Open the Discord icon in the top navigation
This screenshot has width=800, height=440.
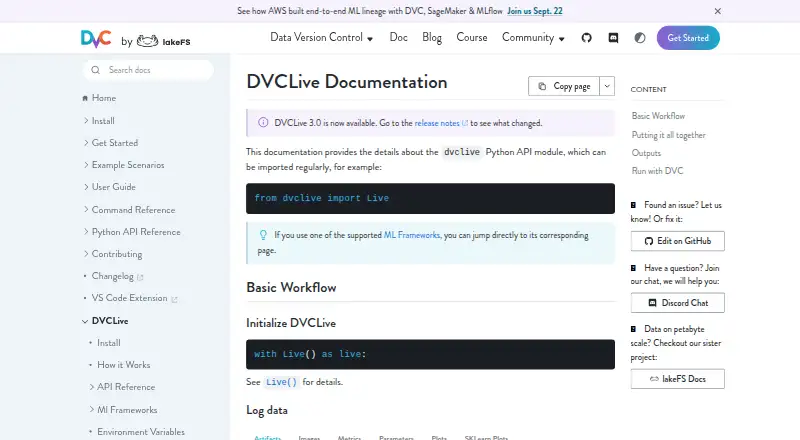click(x=613, y=38)
